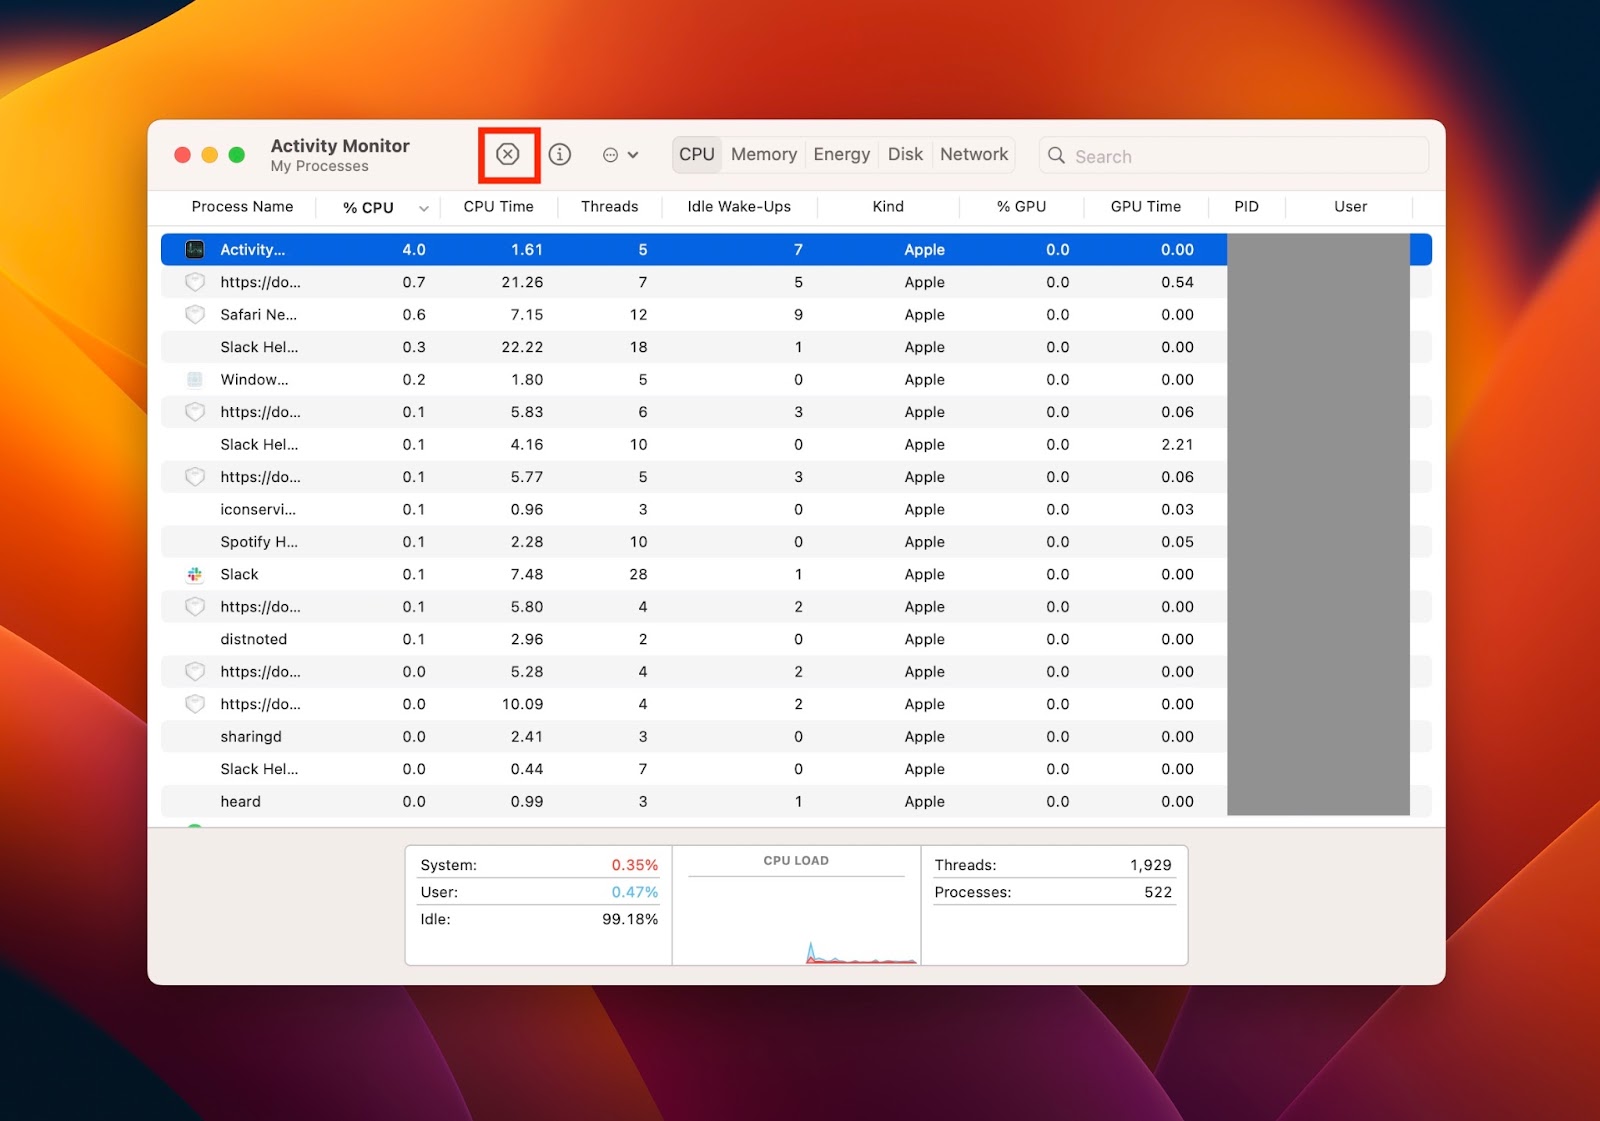Open the process Info (i) icon
Viewport: 1600px width, 1121px height.
[560, 154]
